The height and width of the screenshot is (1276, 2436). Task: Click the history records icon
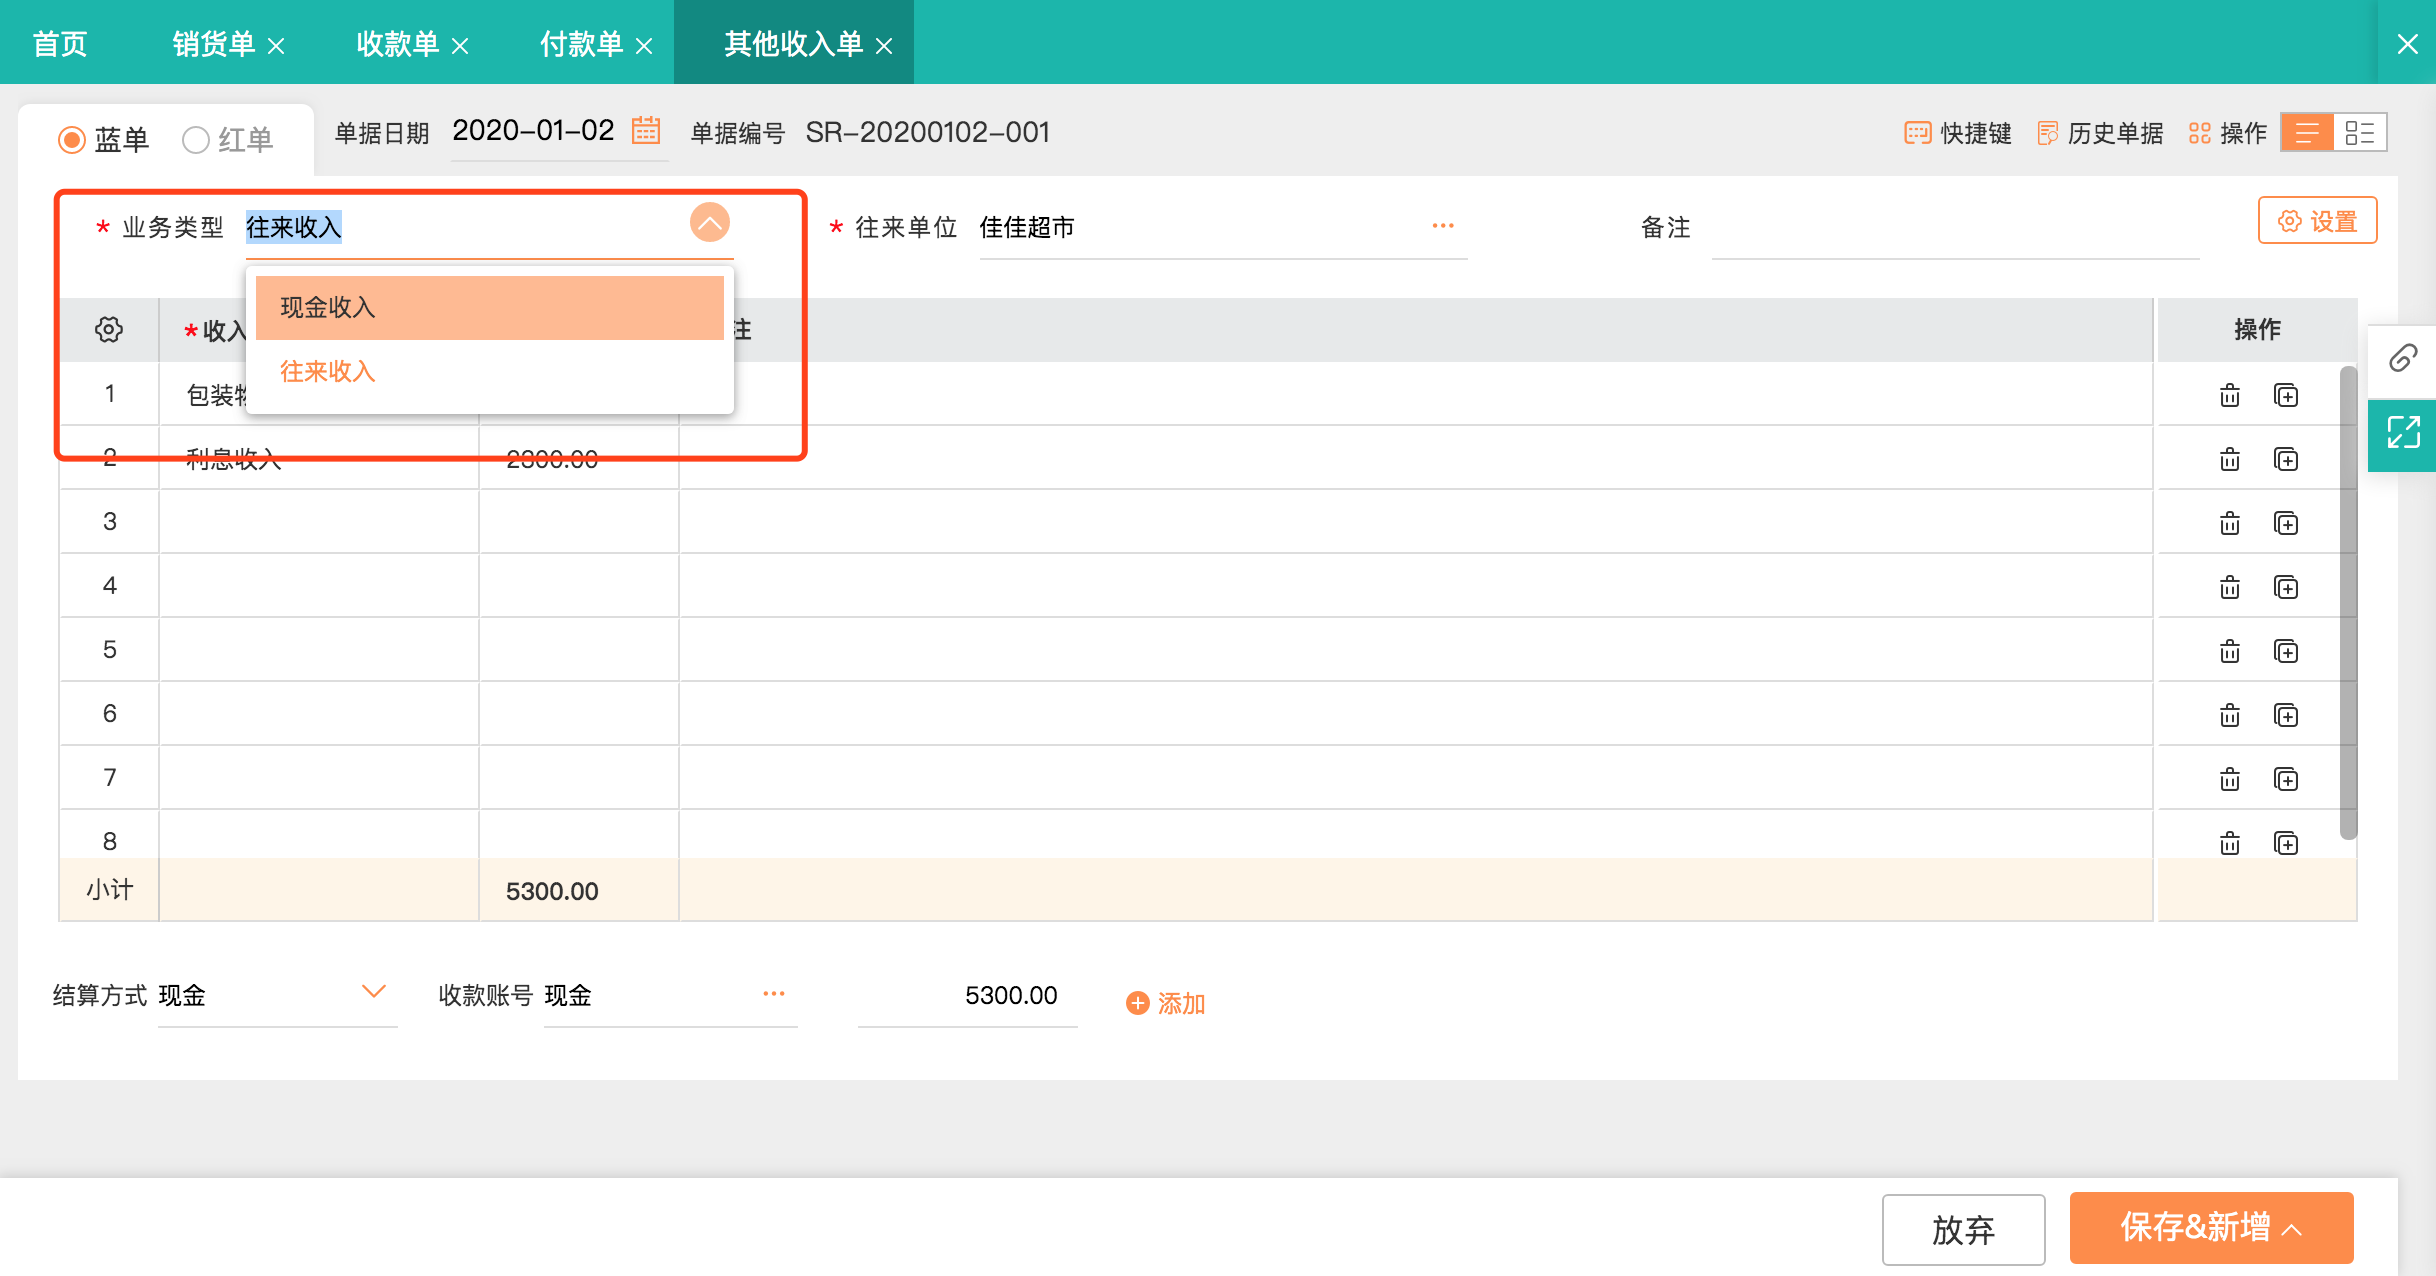[x=2053, y=134]
